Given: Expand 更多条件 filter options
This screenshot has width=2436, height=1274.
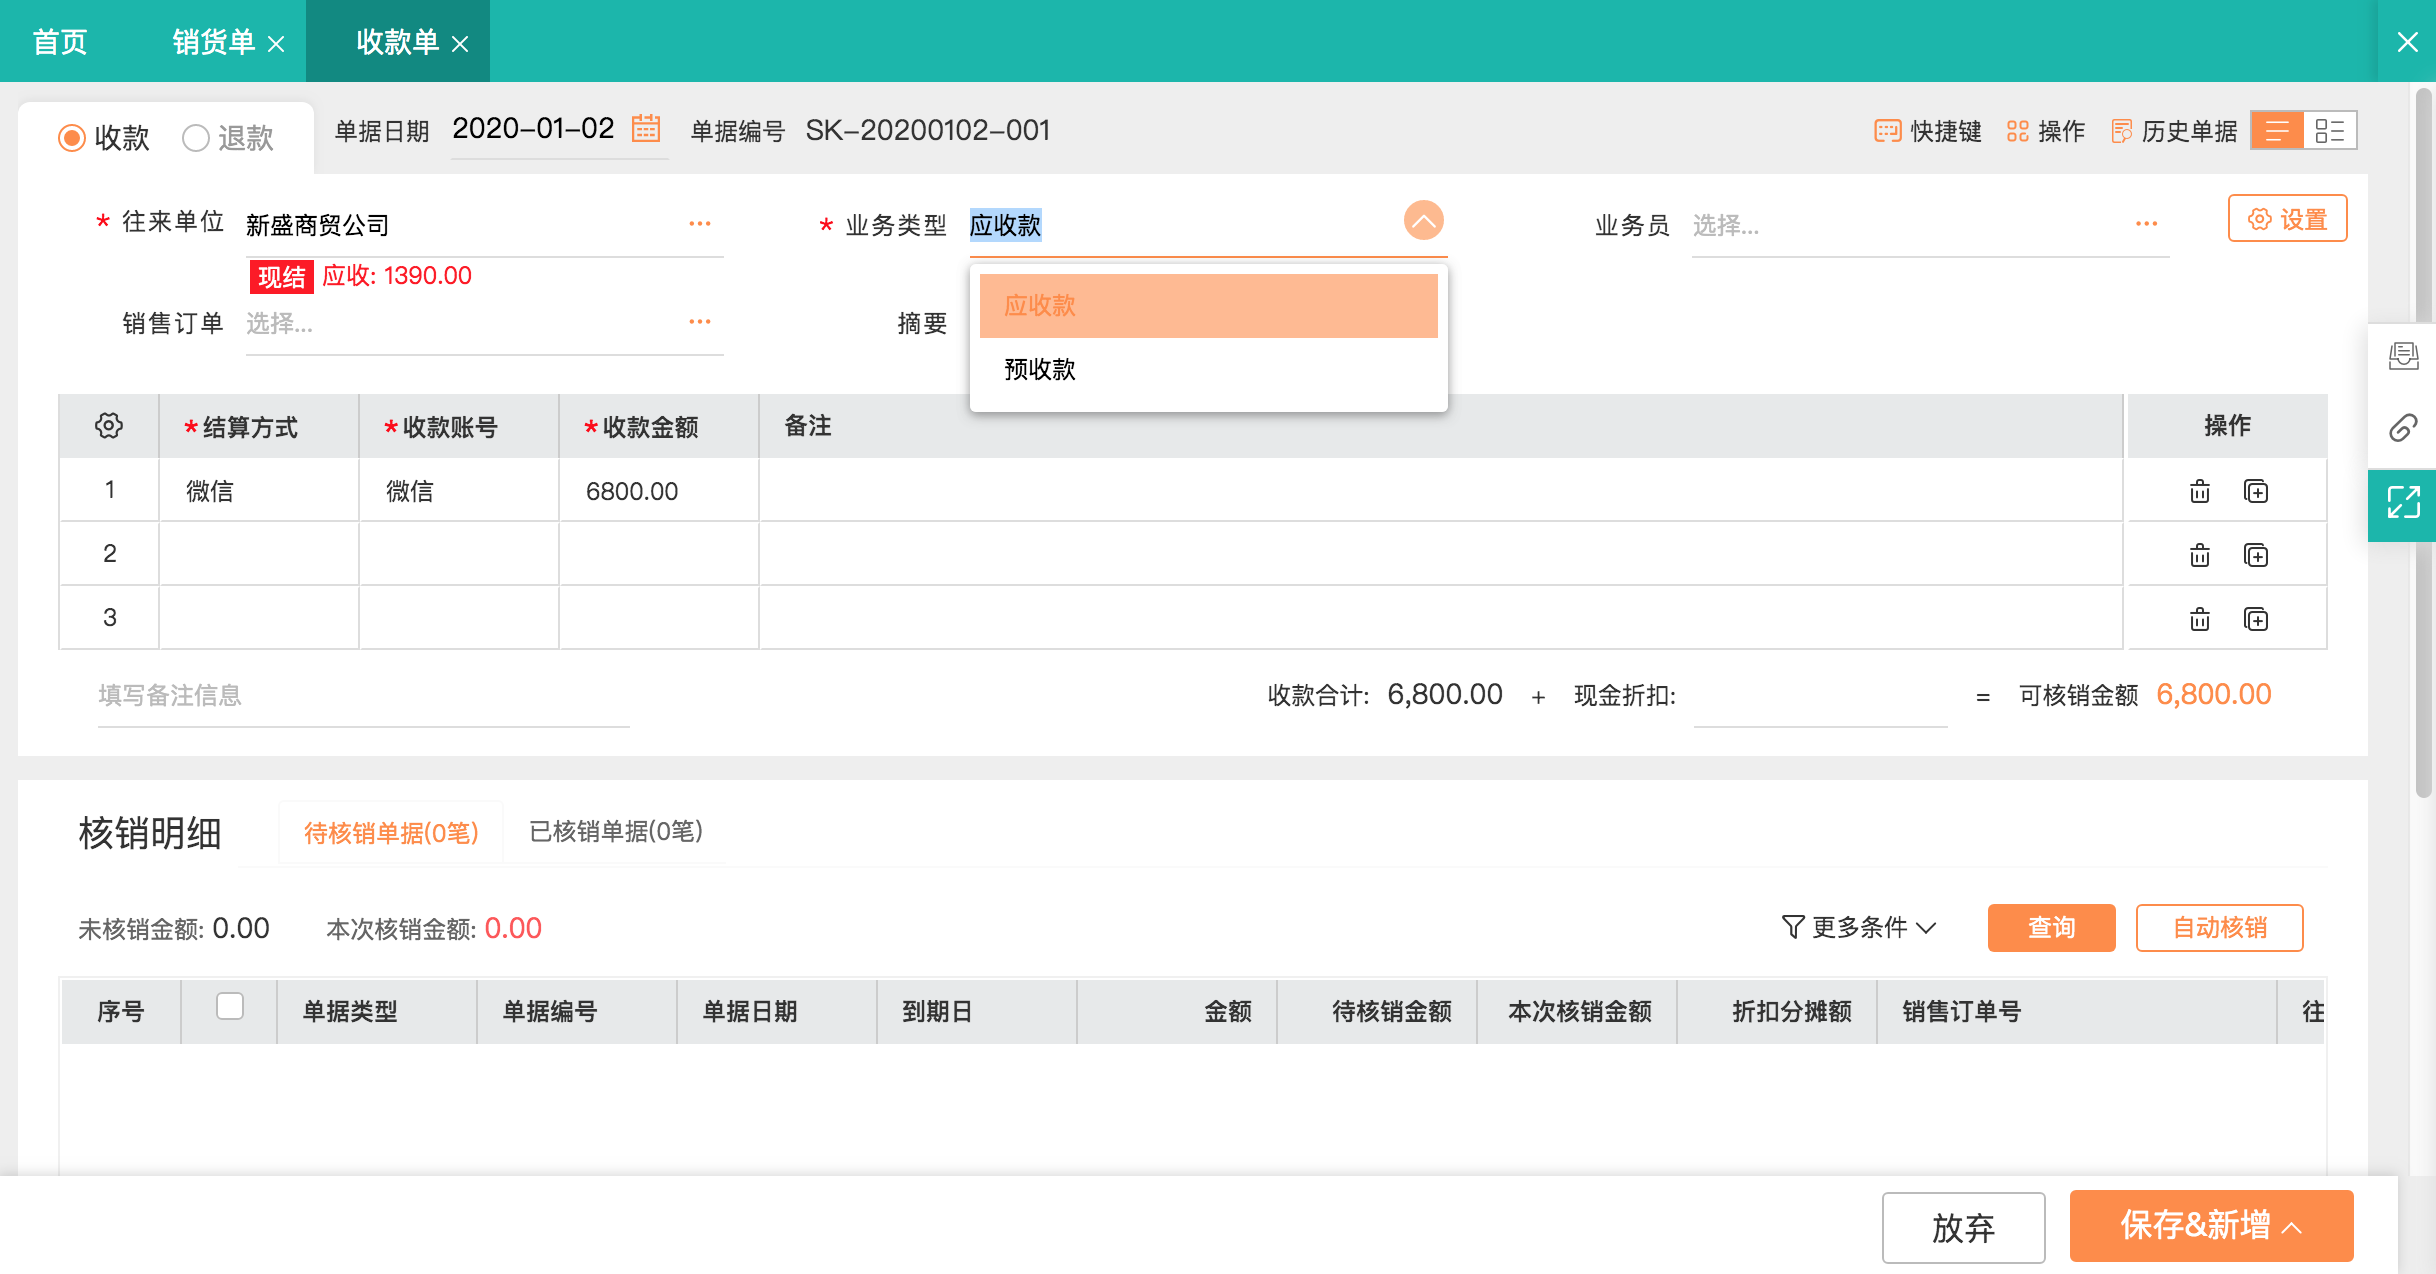Looking at the screenshot, I should coord(1862,929).
